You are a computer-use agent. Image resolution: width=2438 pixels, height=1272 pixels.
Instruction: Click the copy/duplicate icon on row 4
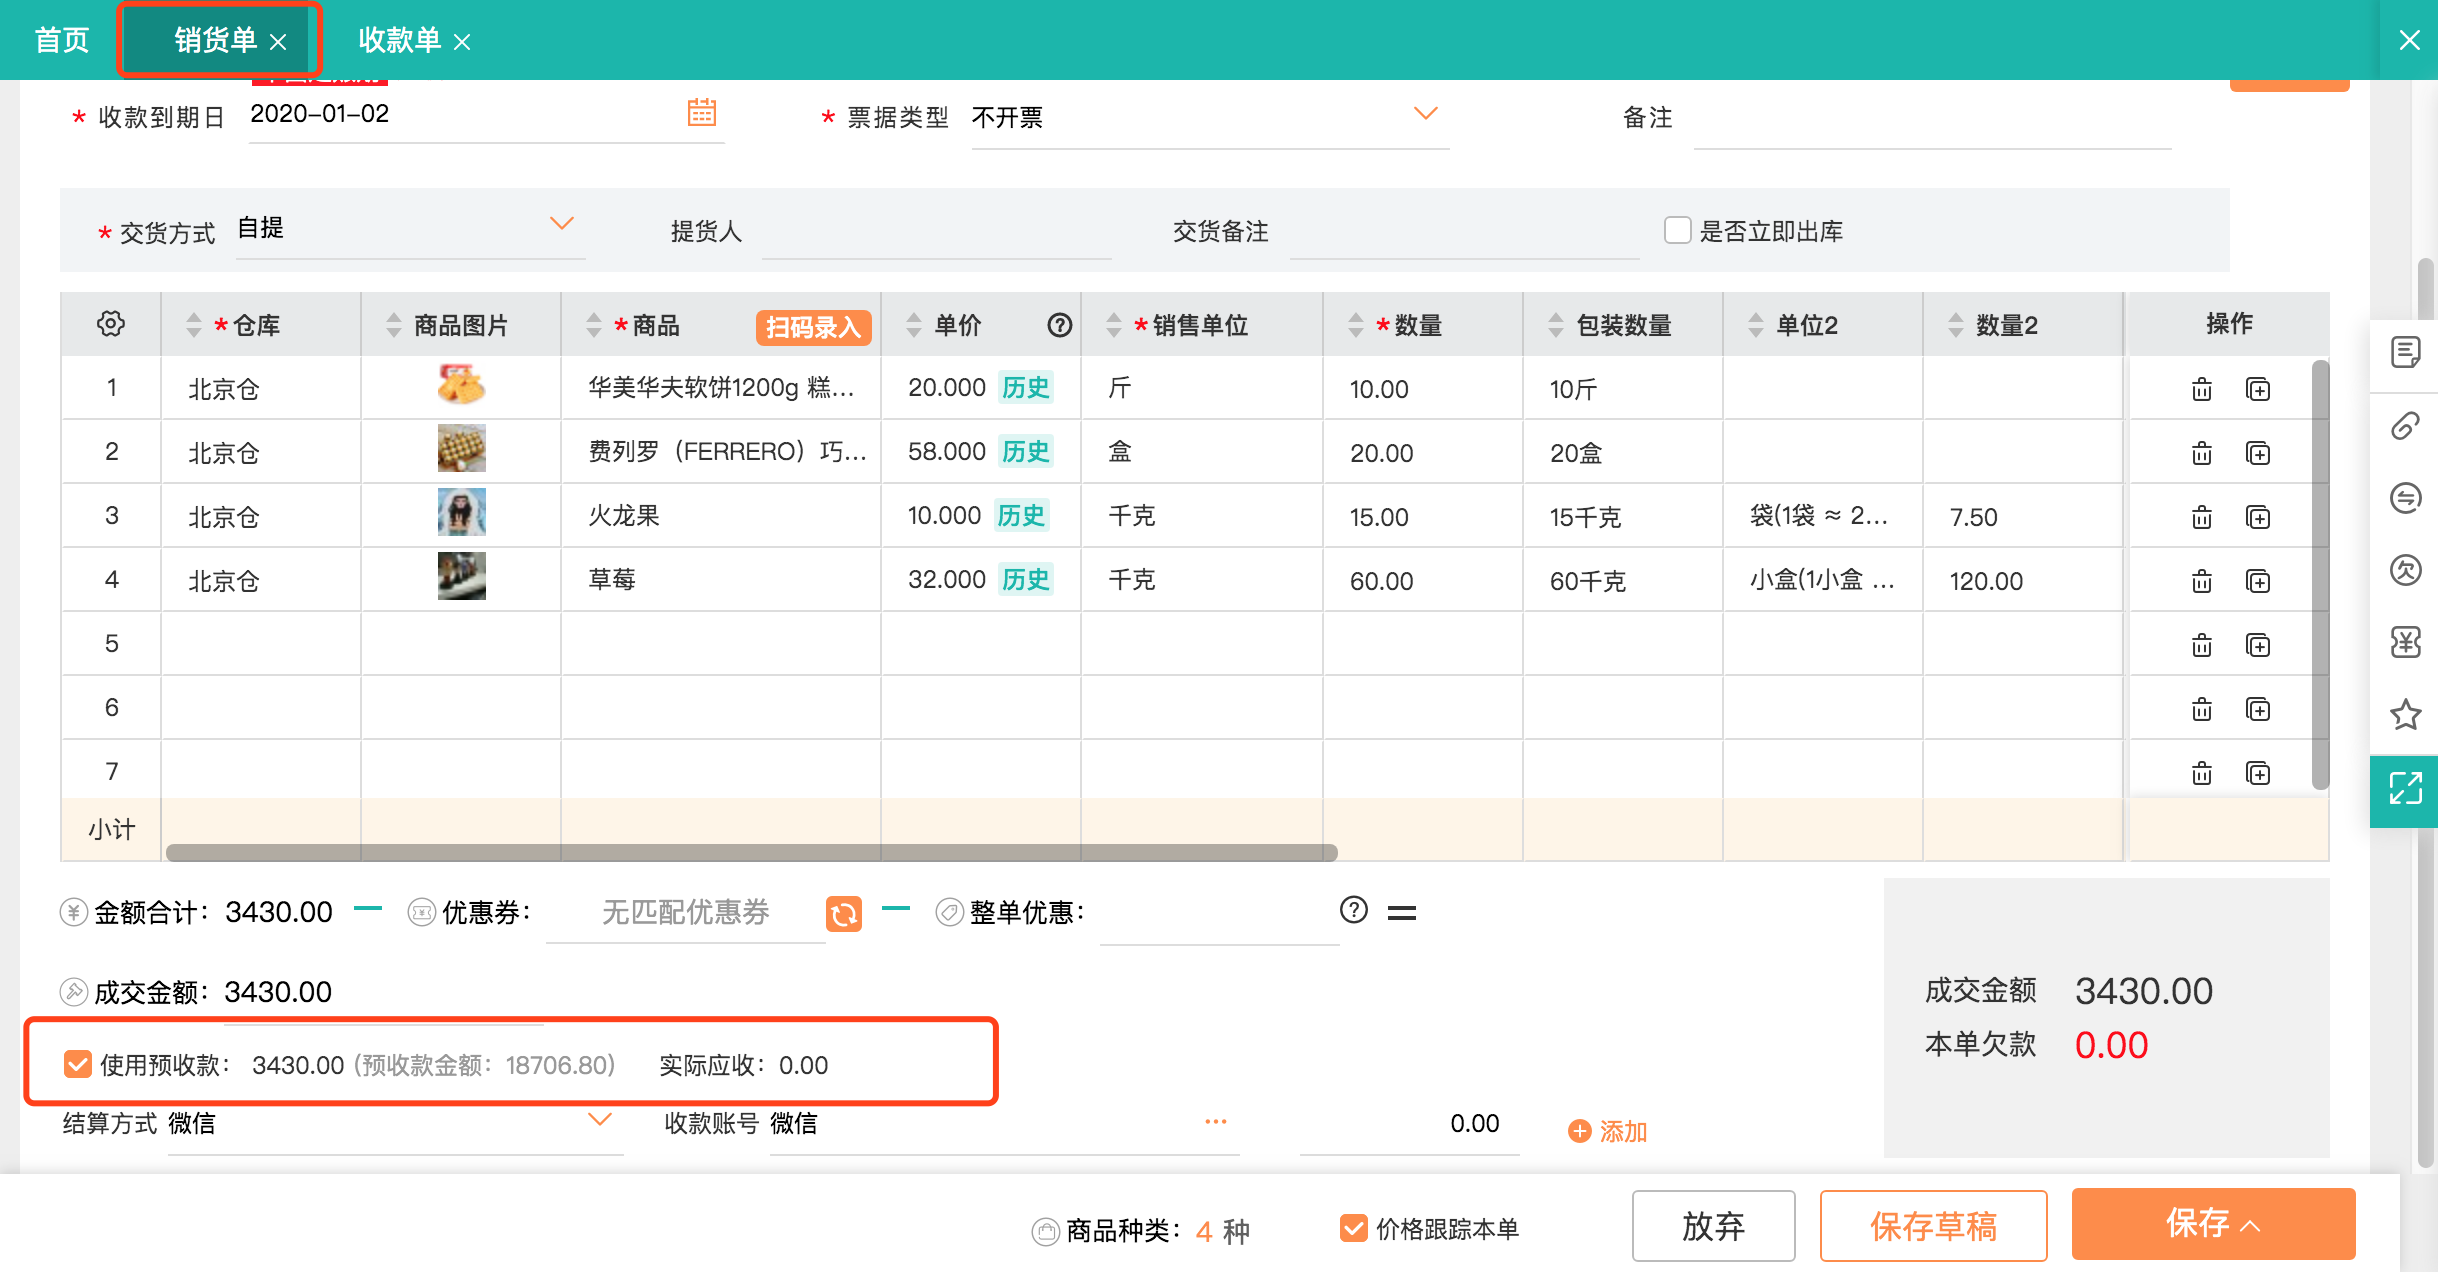click(2257, 579)
